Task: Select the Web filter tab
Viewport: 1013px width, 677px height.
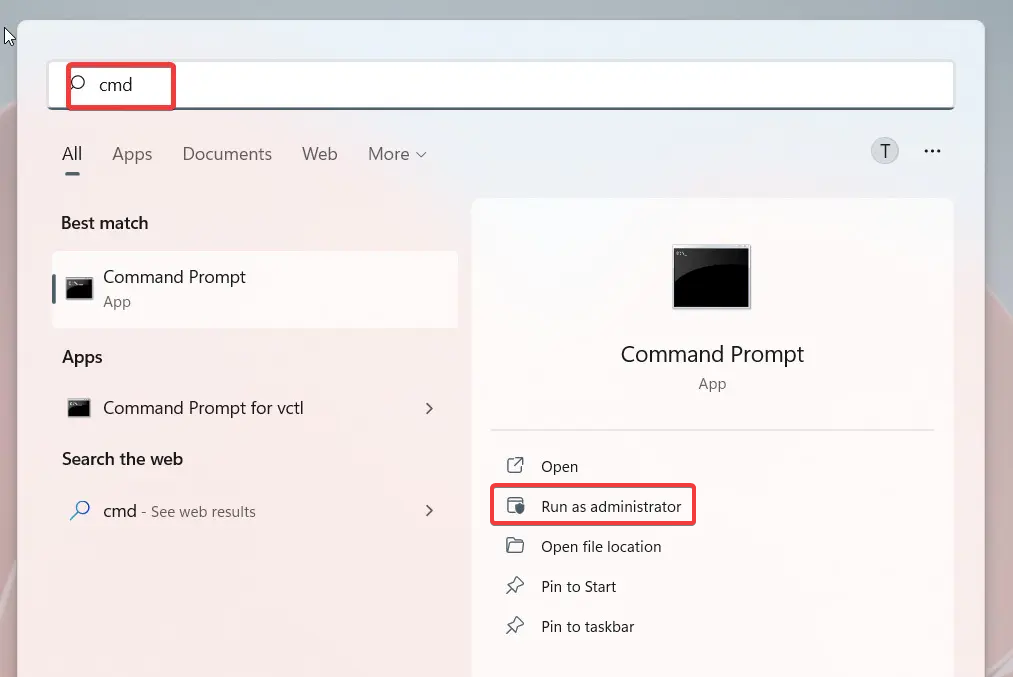Action: (320, 154)
